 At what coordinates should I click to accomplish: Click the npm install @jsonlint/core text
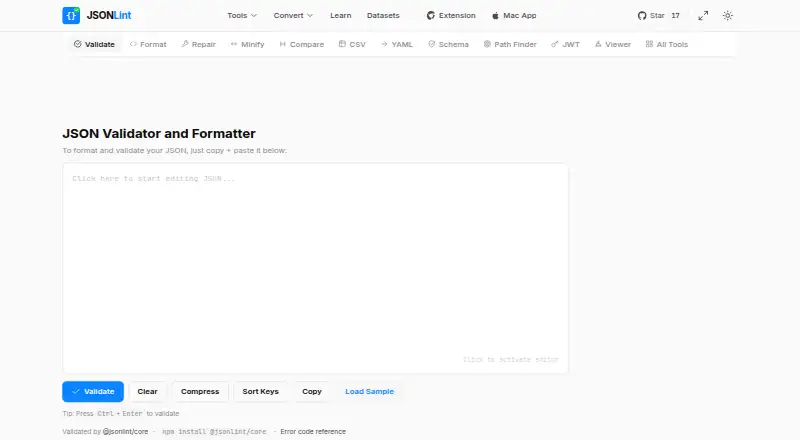(214, 431)
